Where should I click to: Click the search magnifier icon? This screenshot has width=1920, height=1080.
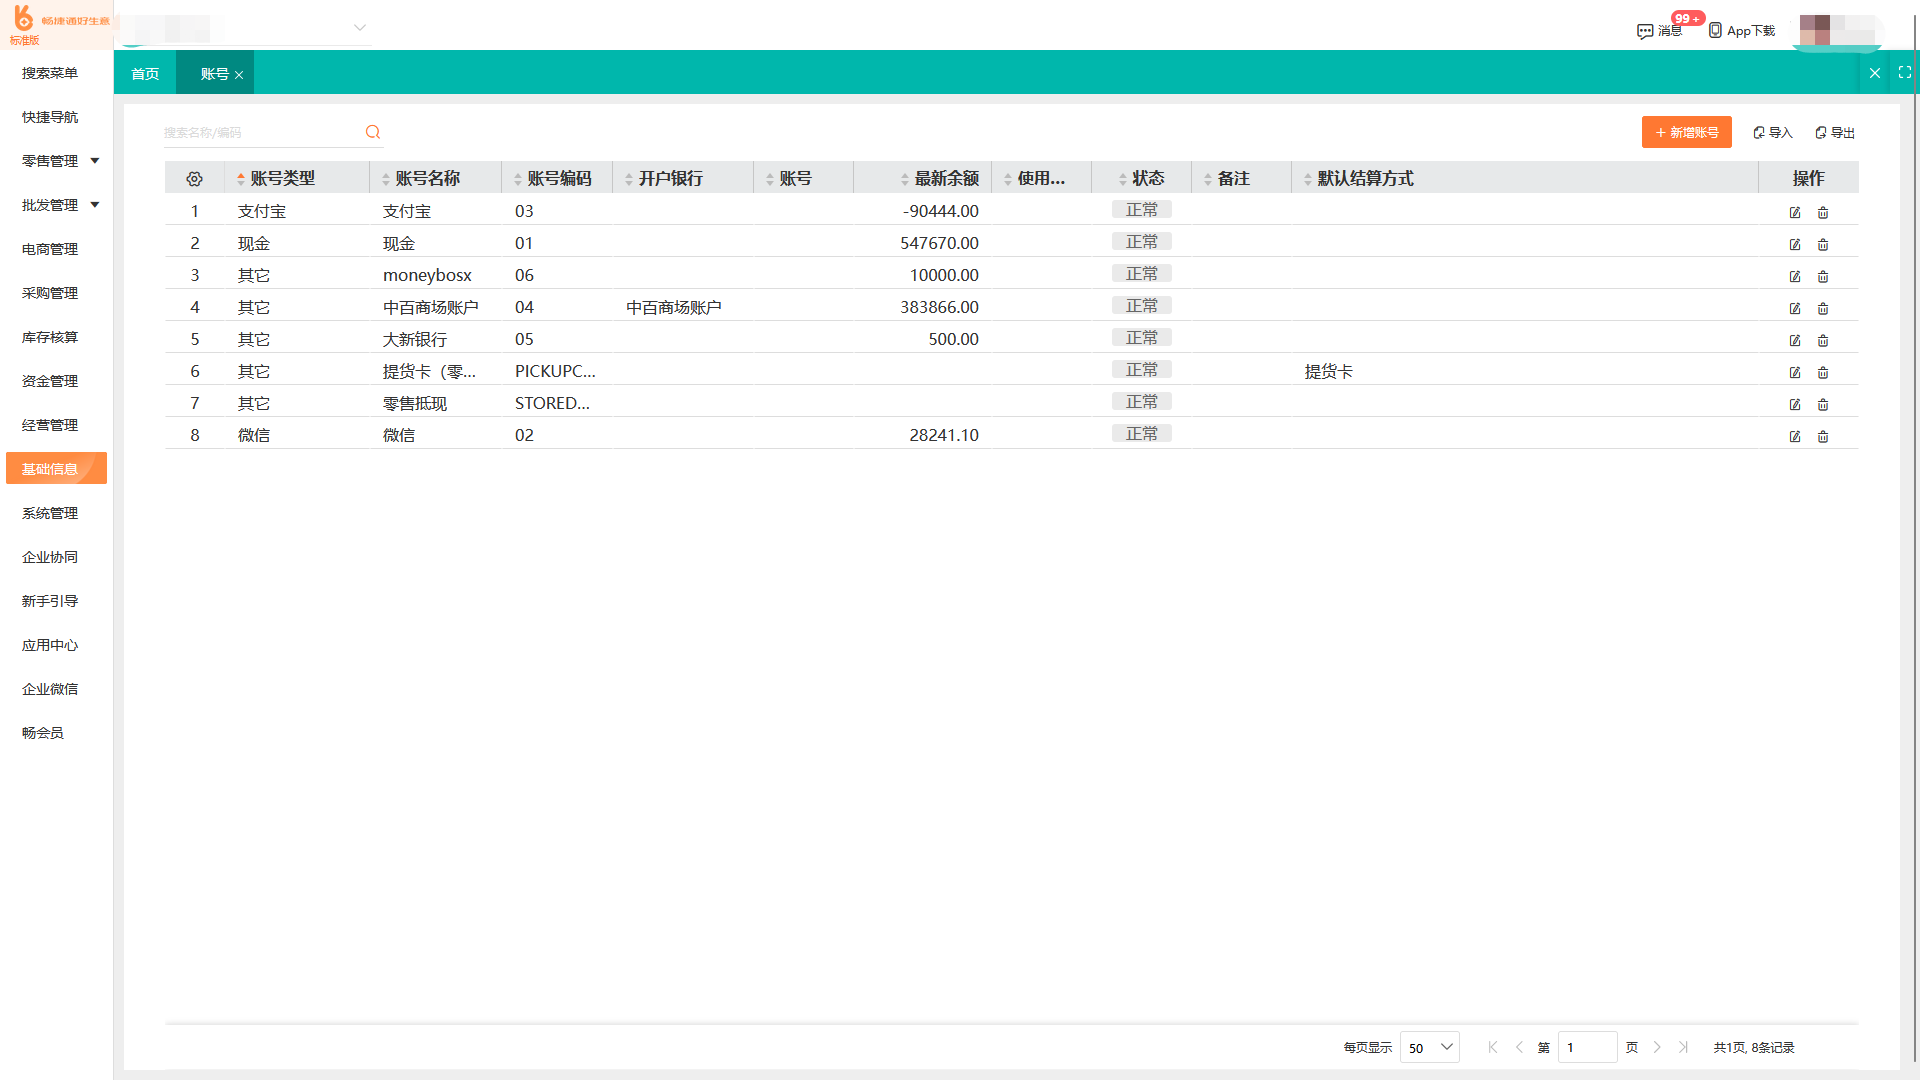[373, 131]
